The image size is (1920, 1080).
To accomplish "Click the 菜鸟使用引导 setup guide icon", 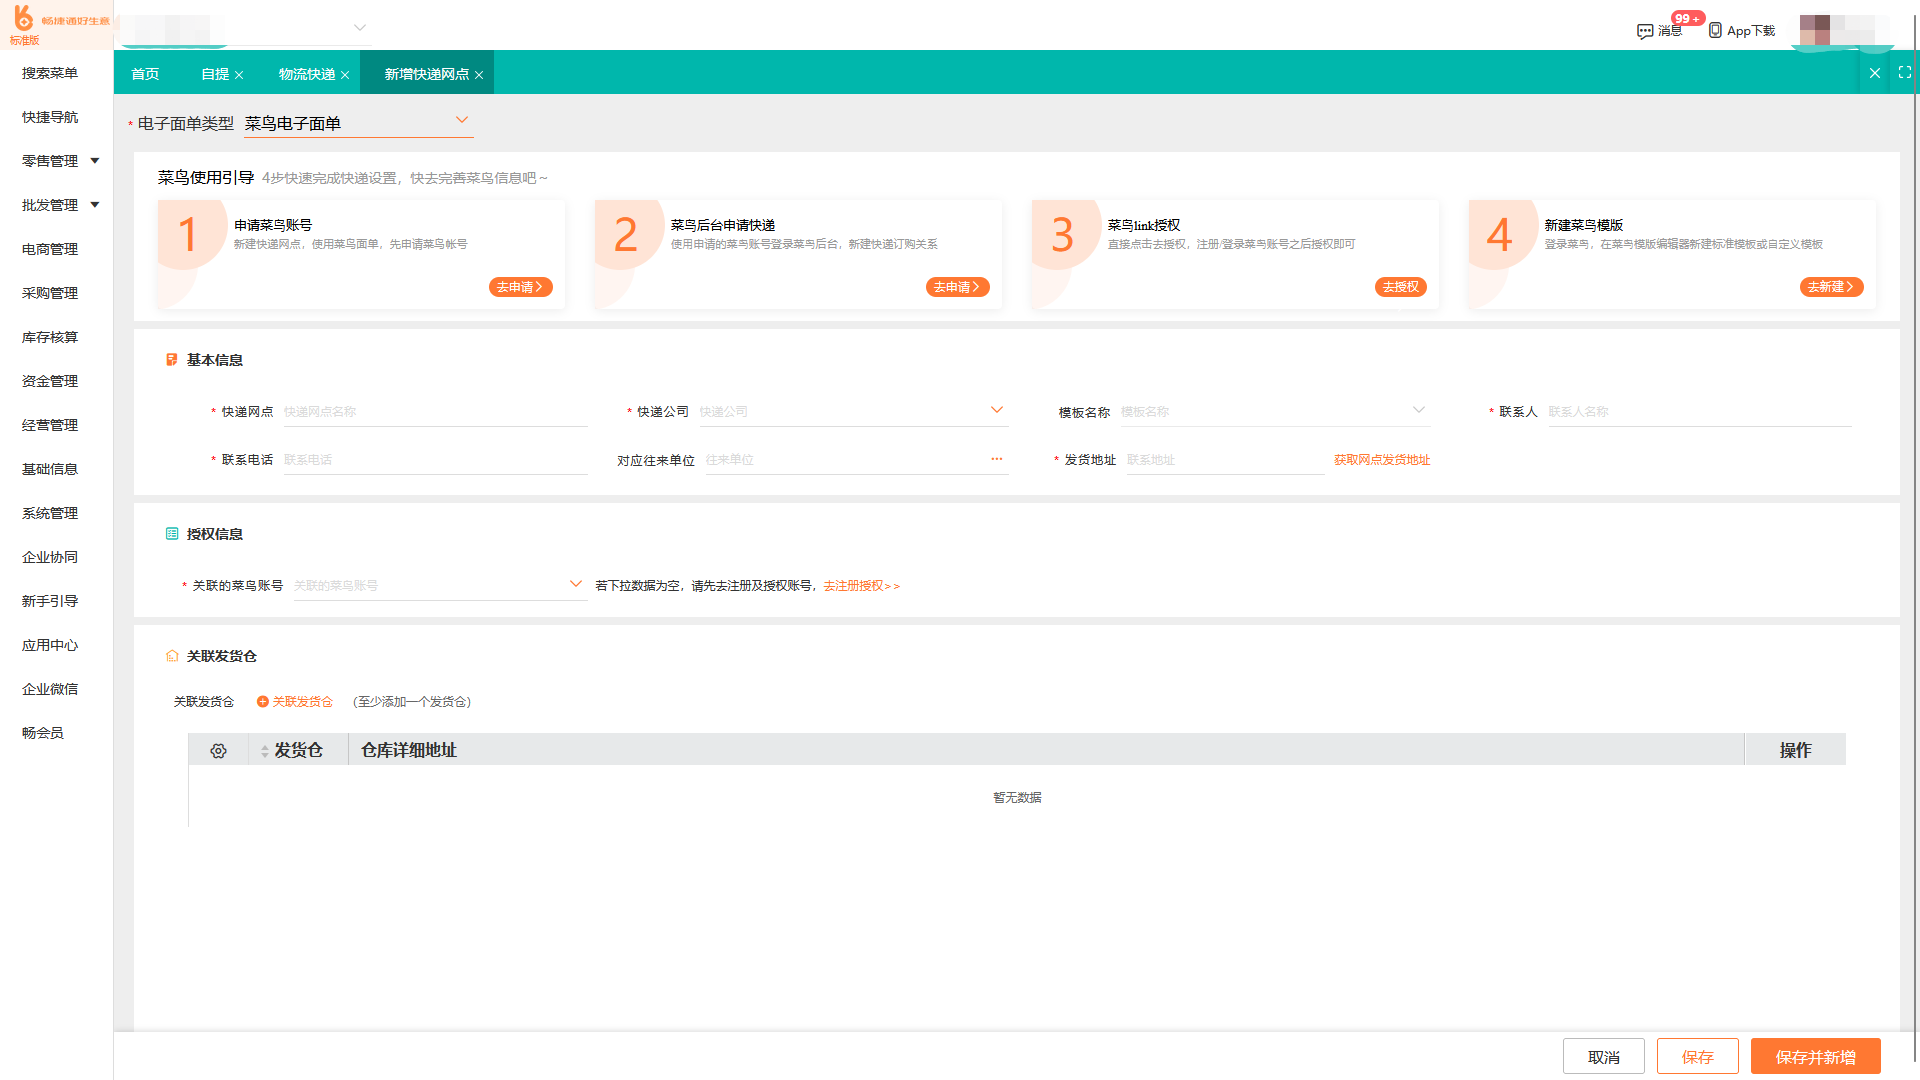I will click(x=202, y=177).
